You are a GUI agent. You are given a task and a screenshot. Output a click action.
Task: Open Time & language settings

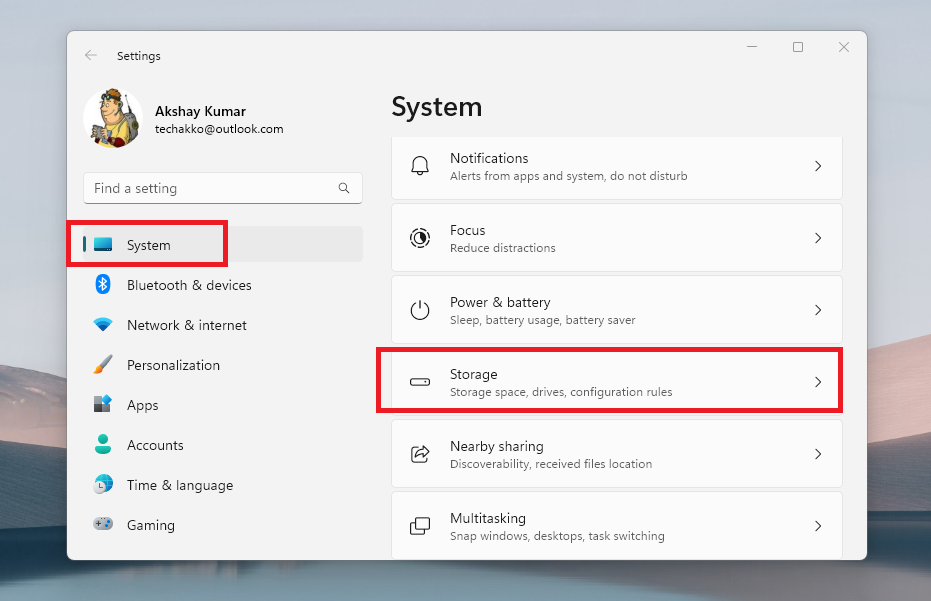(223, 485)
